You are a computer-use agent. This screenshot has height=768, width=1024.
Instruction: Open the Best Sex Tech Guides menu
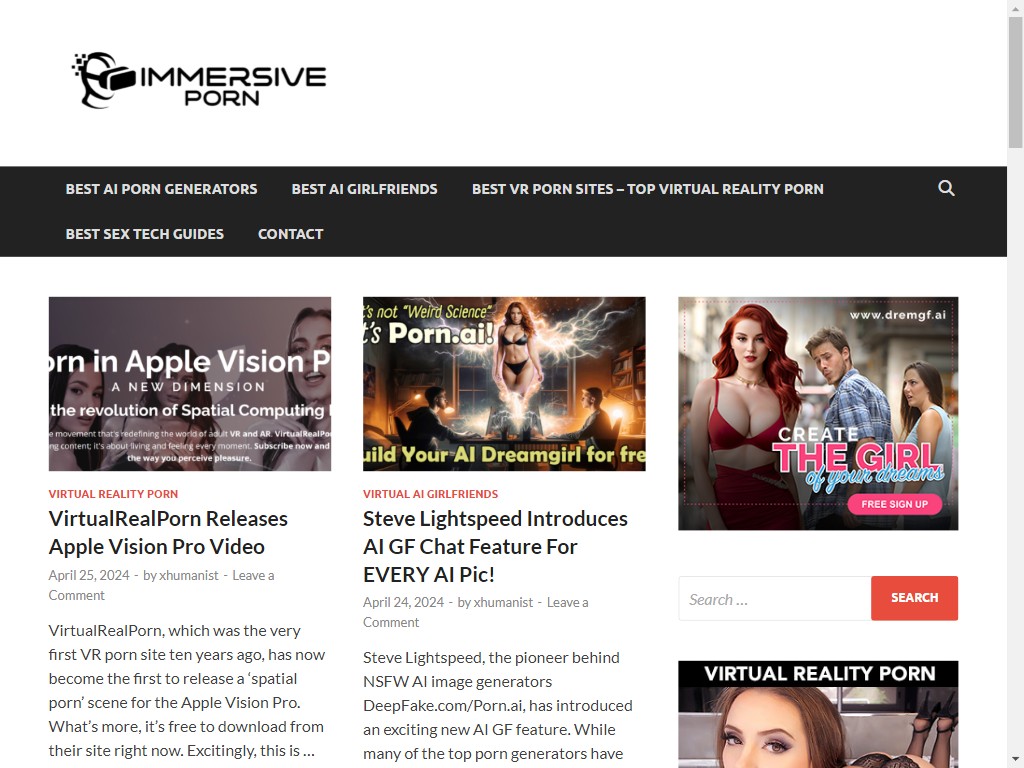(145, 234)
